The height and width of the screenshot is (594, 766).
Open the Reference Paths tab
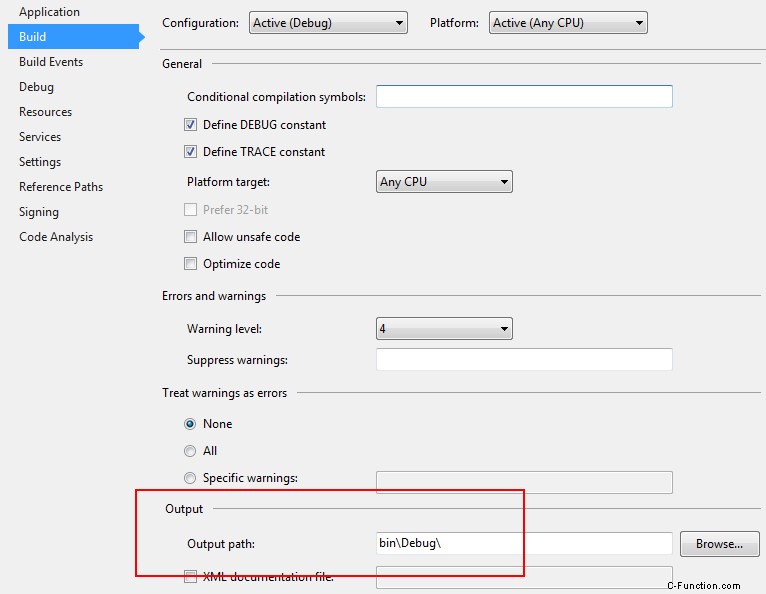[61, 187]
